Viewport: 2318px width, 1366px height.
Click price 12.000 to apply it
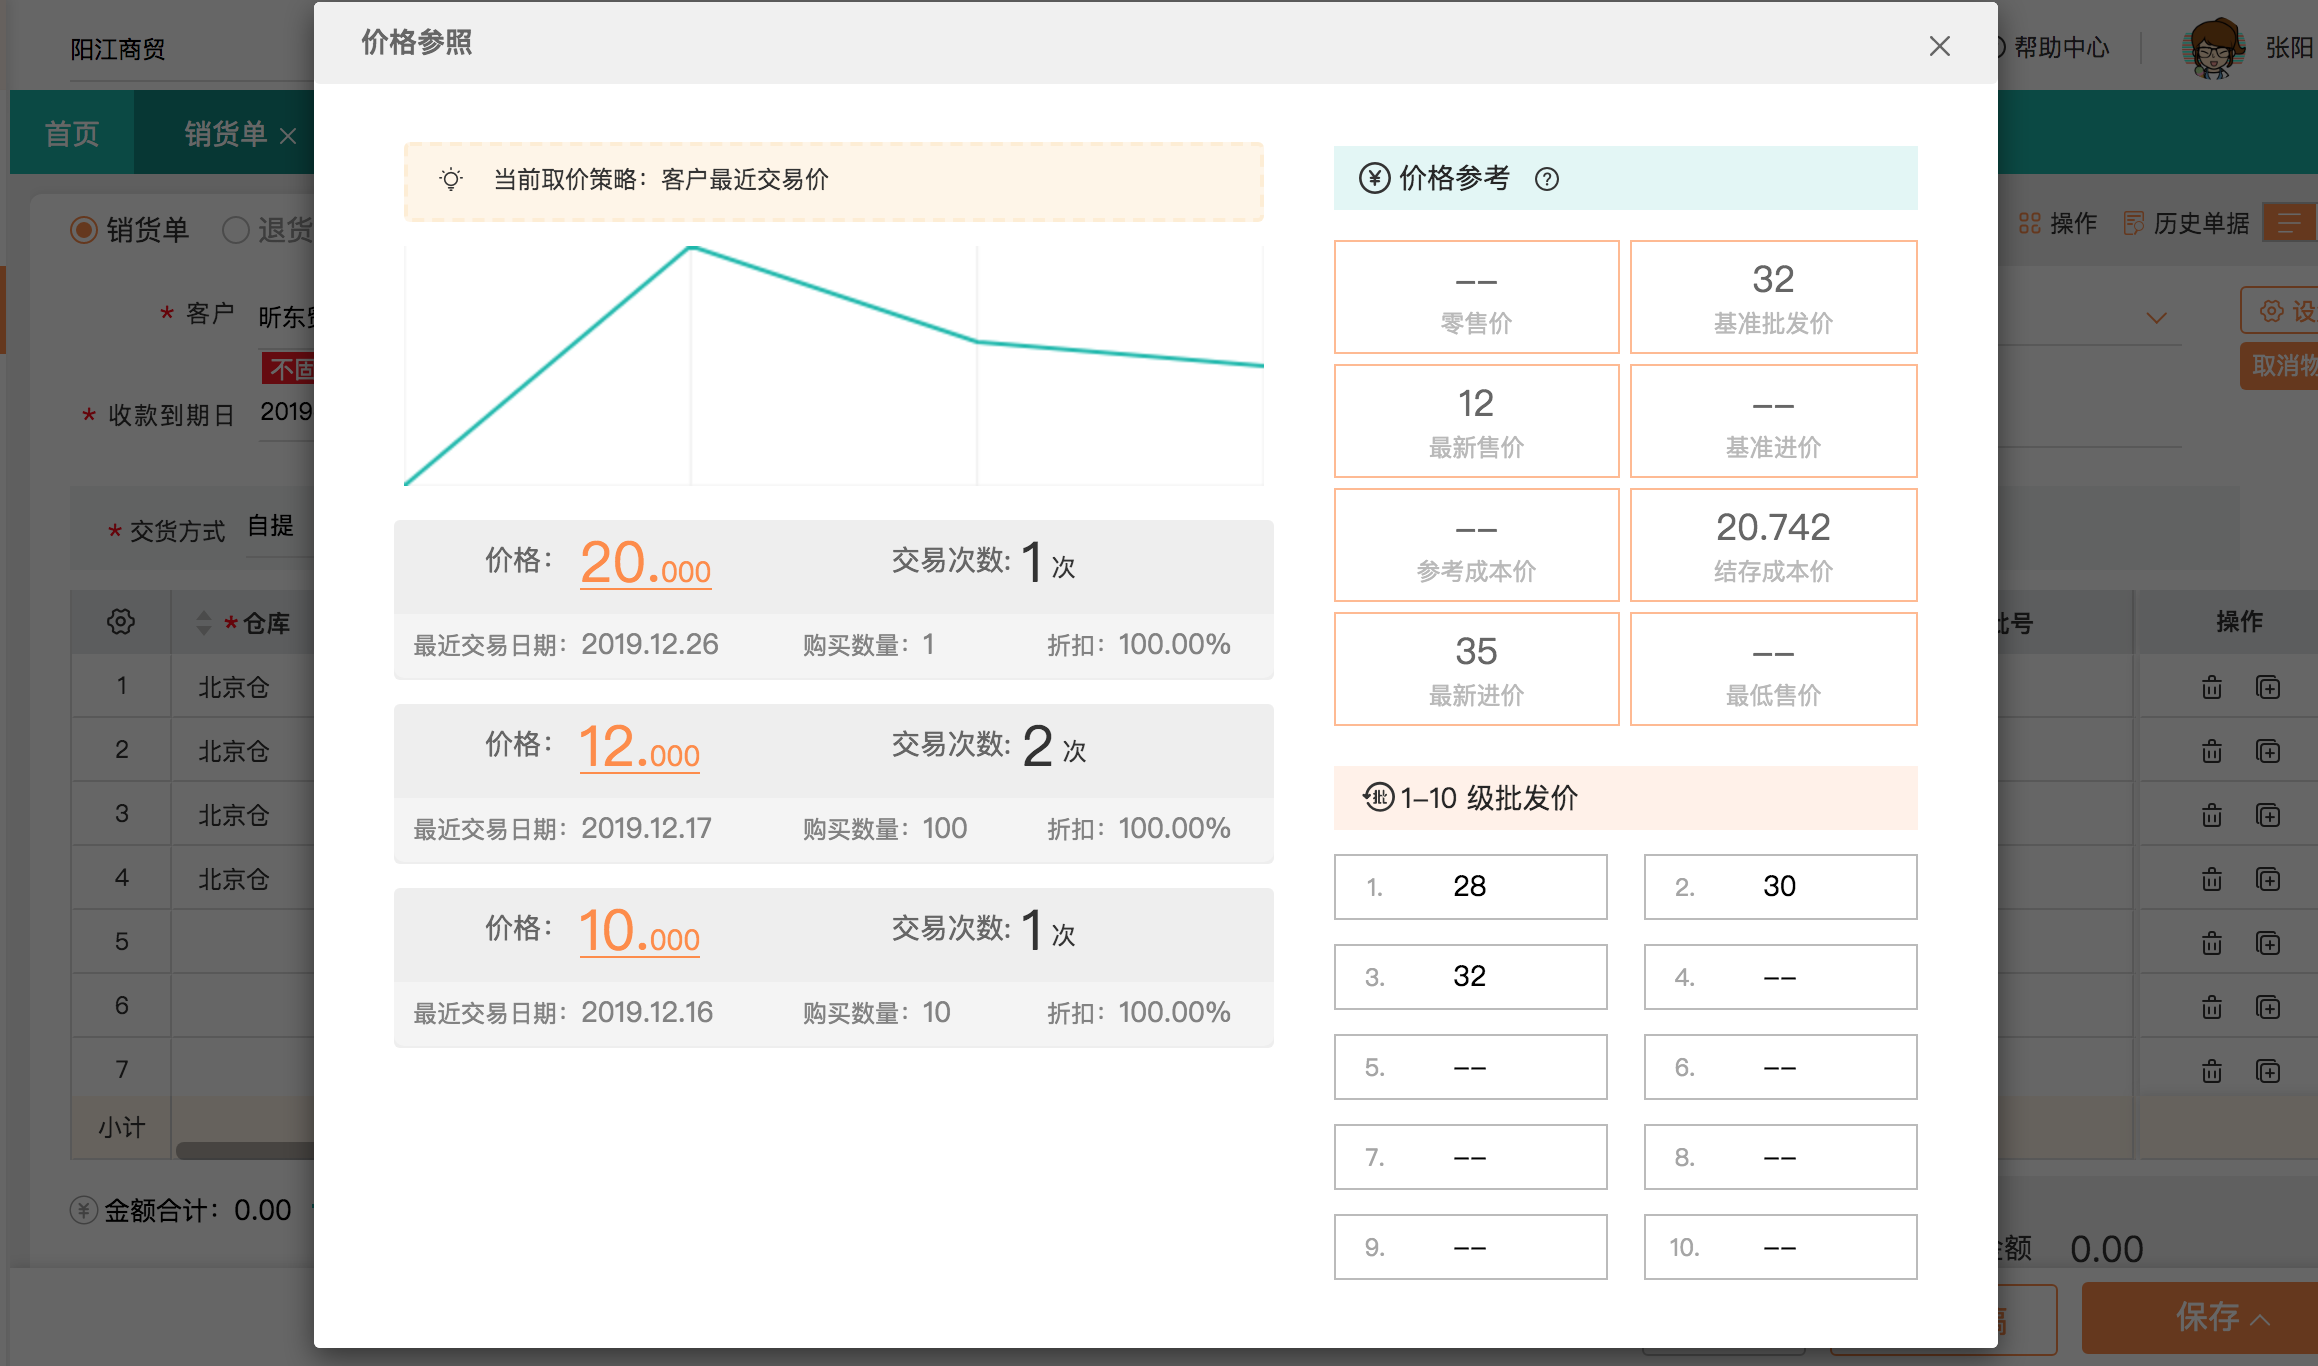point(642,750)
